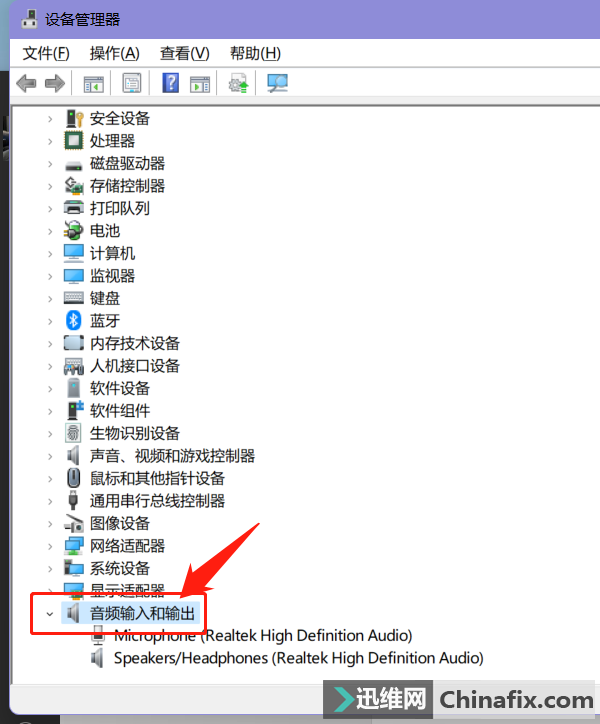Image resolution: width=600 pixels, height=724 pixels.
Task: Click the Forward arrow in toolbar
Action: tap(54, 84)
